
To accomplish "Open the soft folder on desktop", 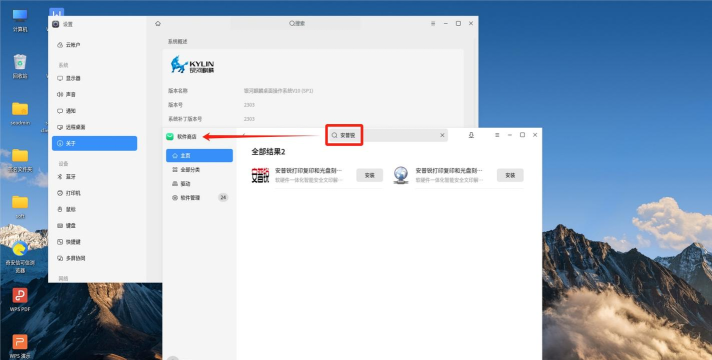I will [20, 207].
